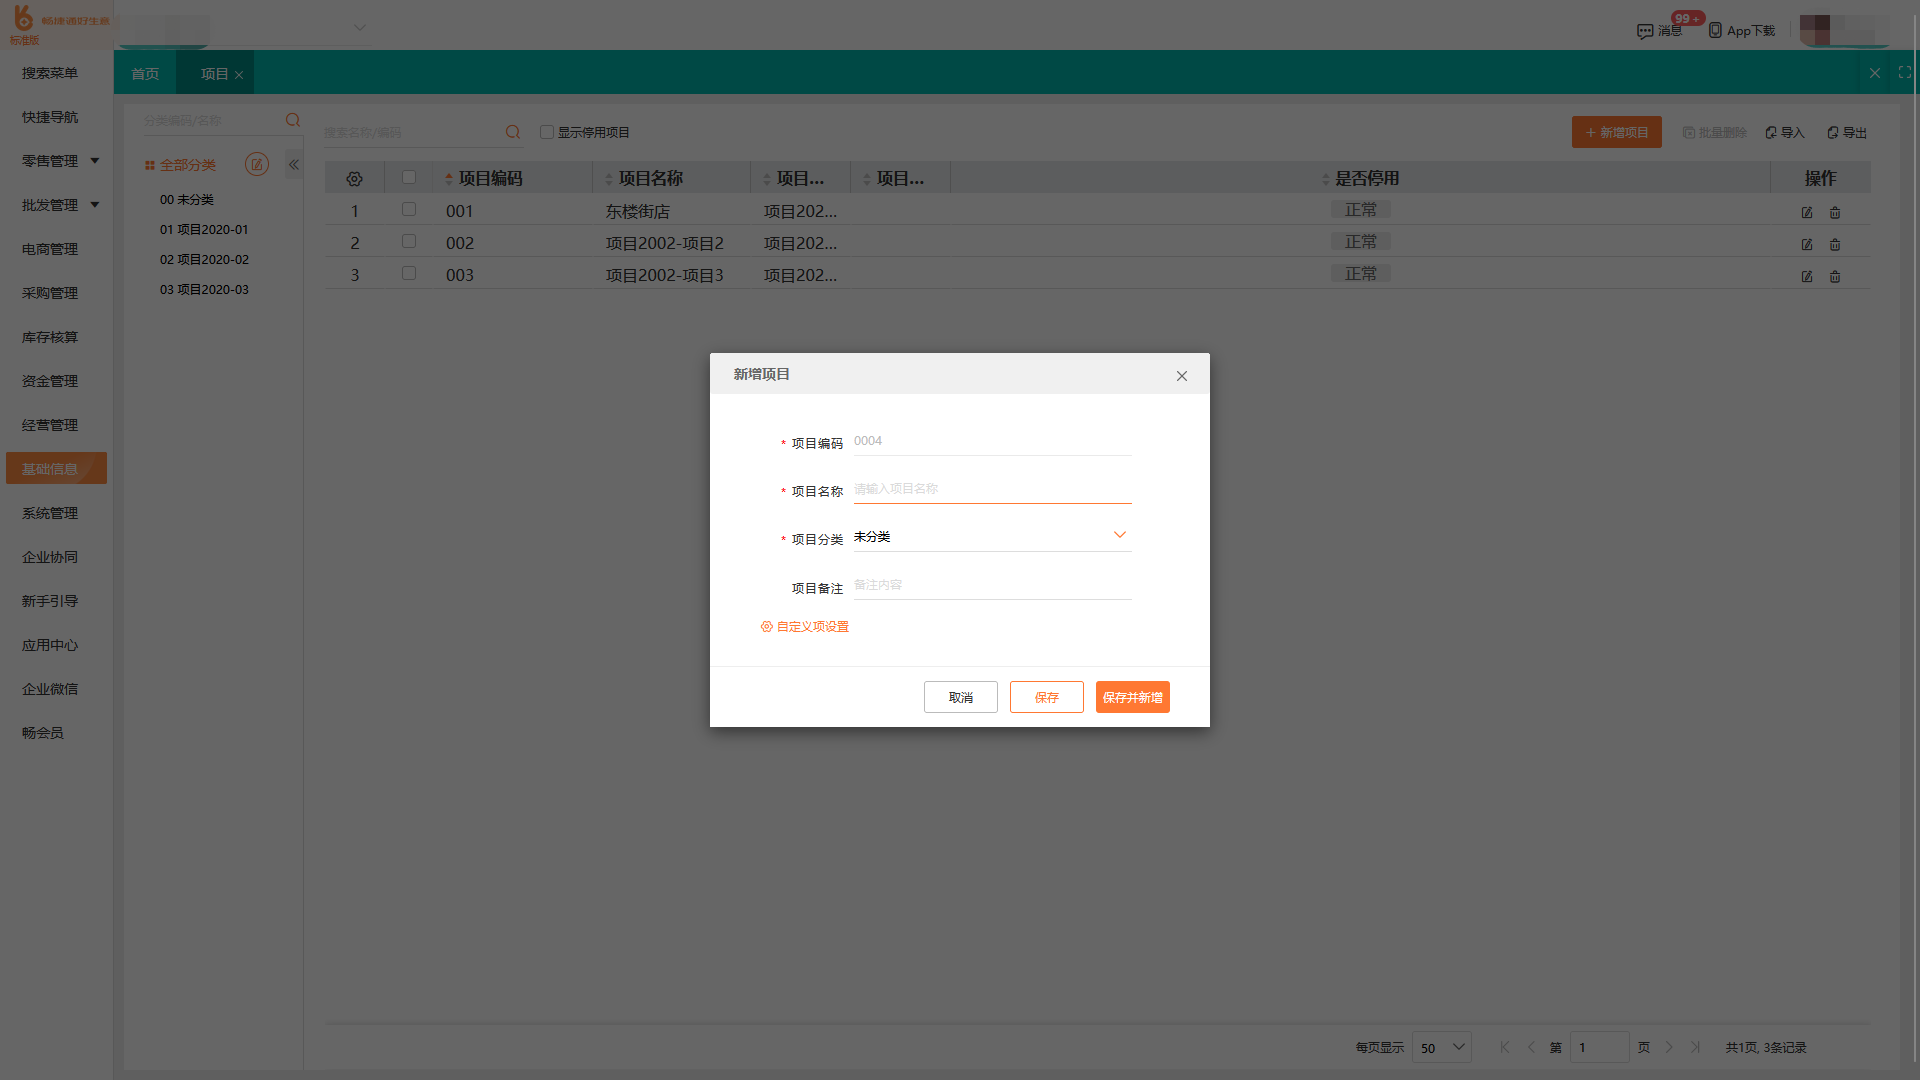
Task: Click the 保存并新增 button
Action: tap(1131, 696)
